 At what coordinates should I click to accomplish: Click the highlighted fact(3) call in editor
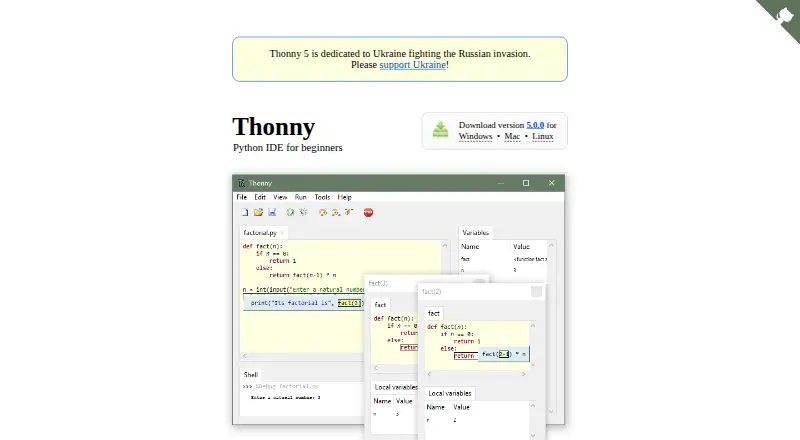click(x=349, y=303)
